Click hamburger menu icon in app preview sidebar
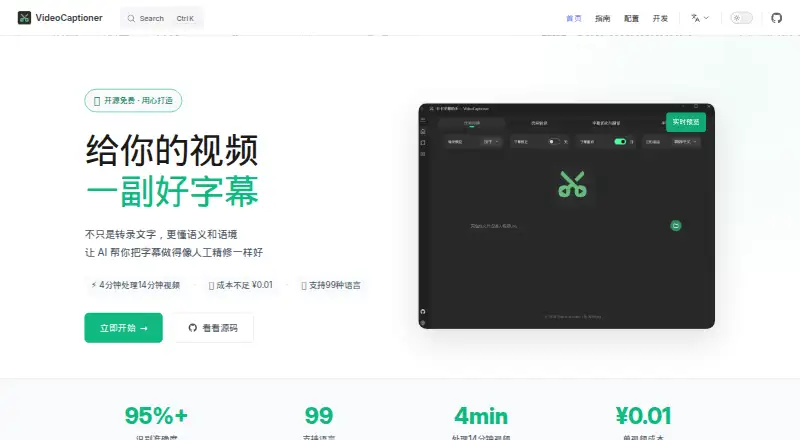The width and height of the screenshot is (800, 440). pos(423,120)
